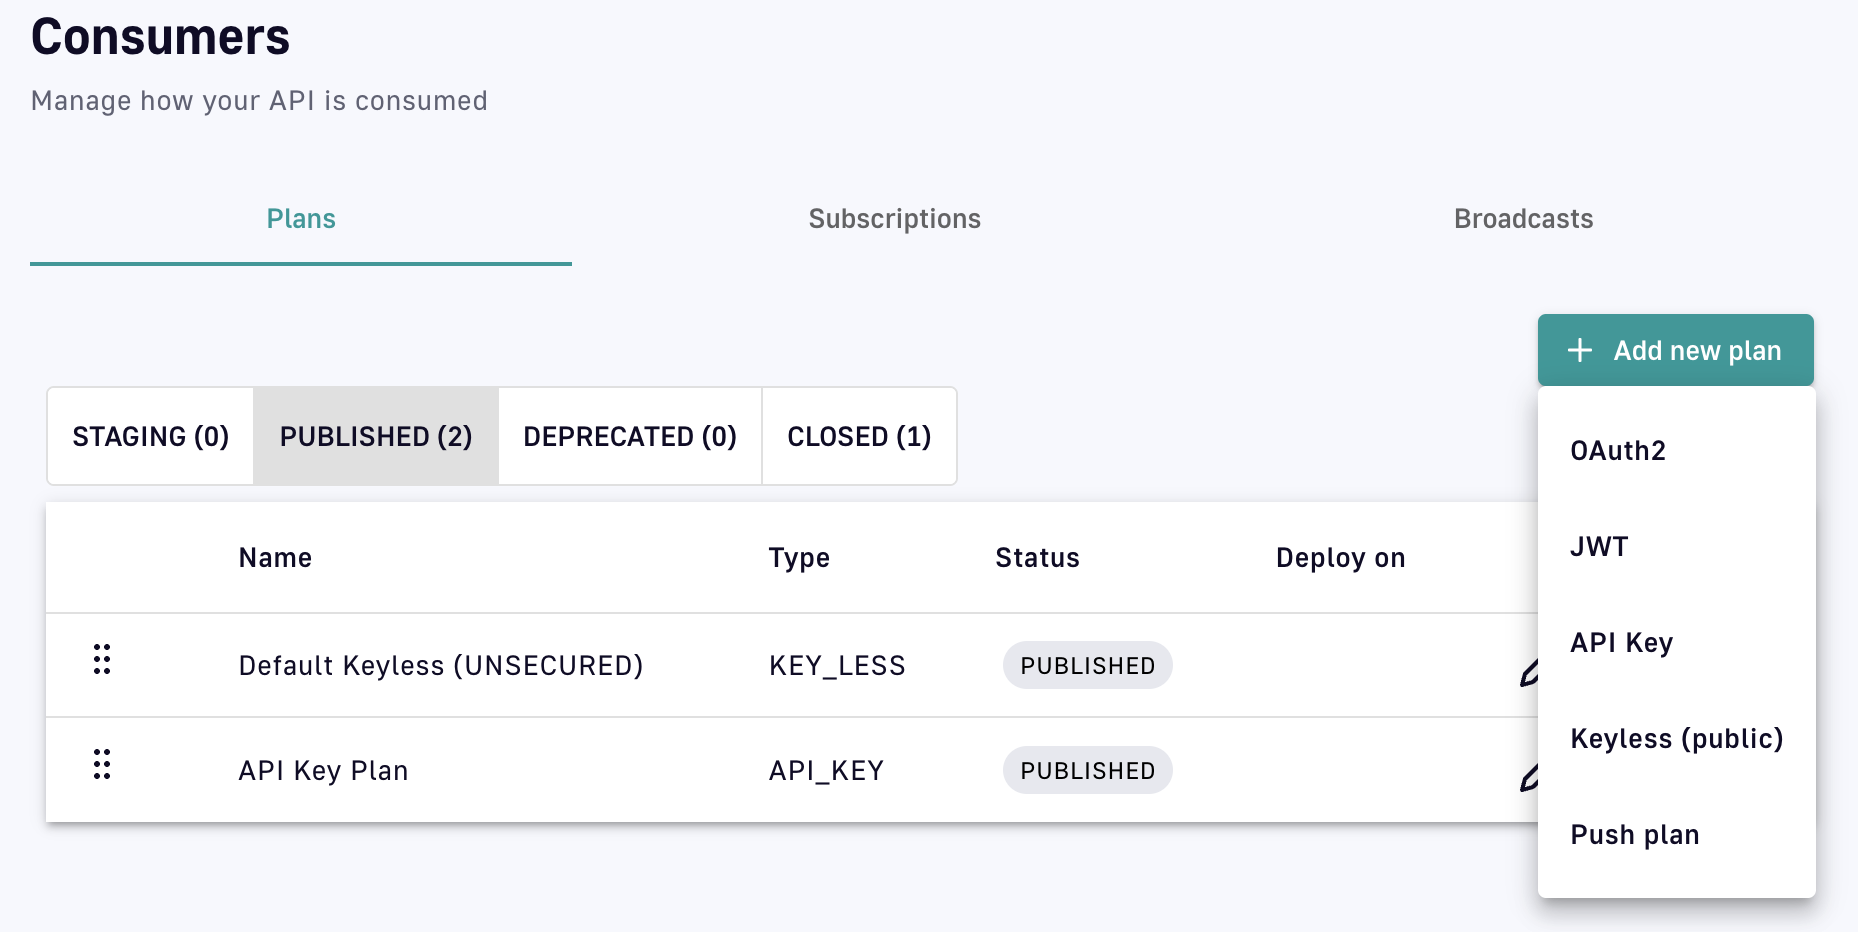Select the Plans tab

[x=301, y=219]
